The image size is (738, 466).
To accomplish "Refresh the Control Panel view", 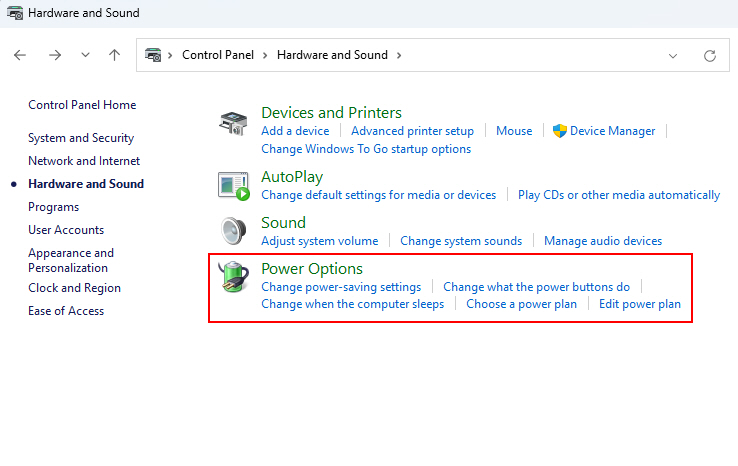I will [x=710, y=56].
